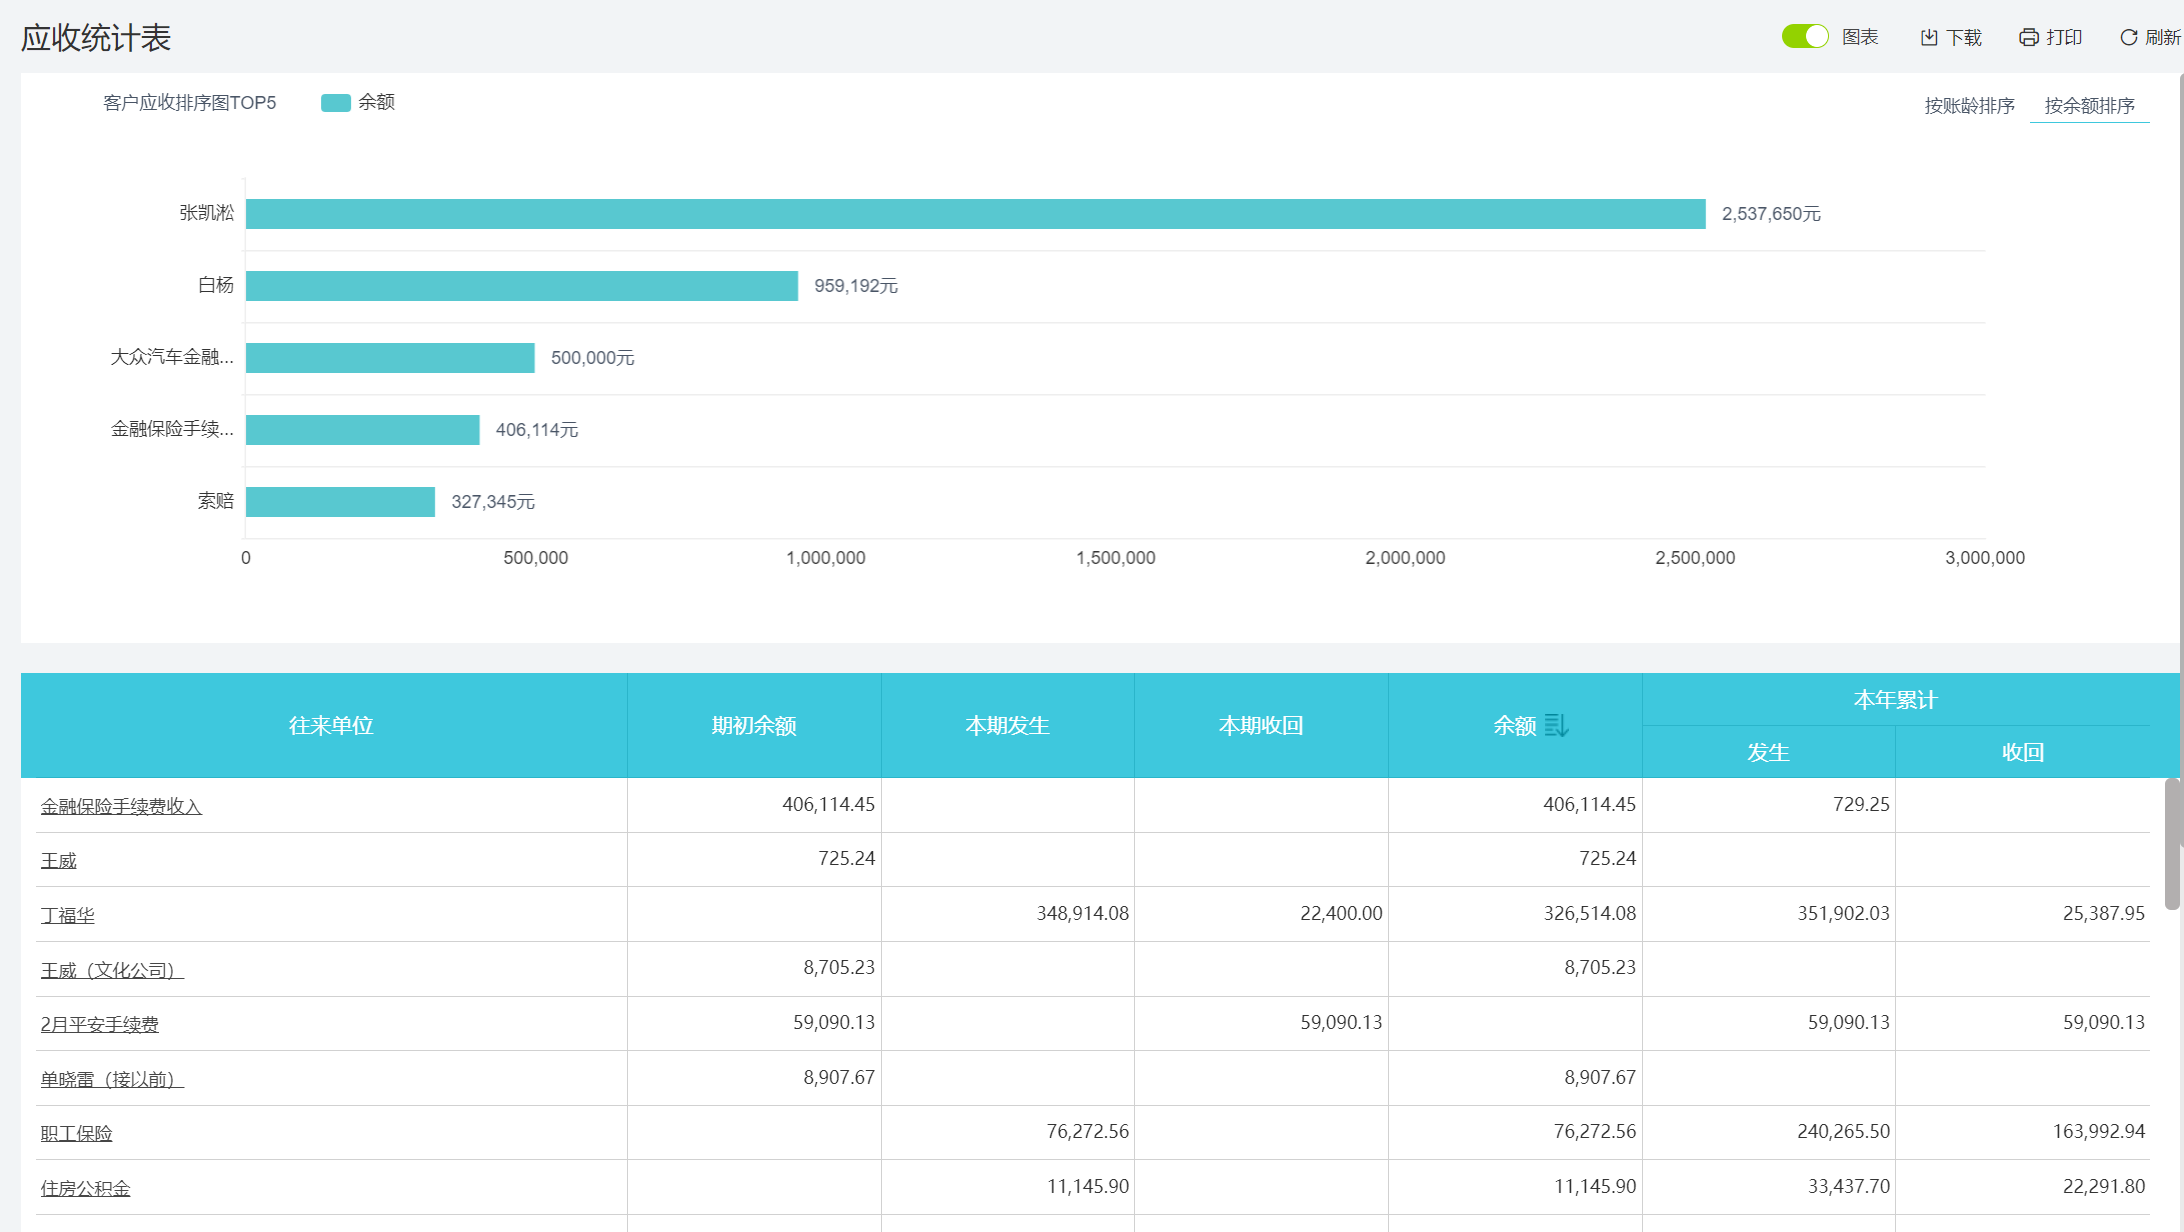
Task: Click 职工保险 link
Action: click(78, 1133)
